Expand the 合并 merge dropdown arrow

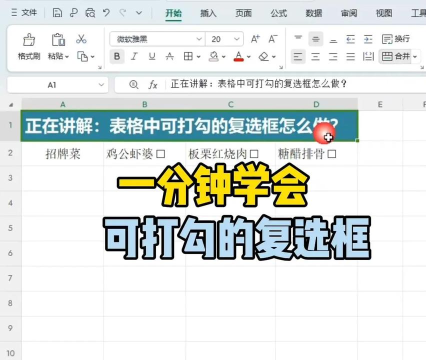(x=415, y=57)
